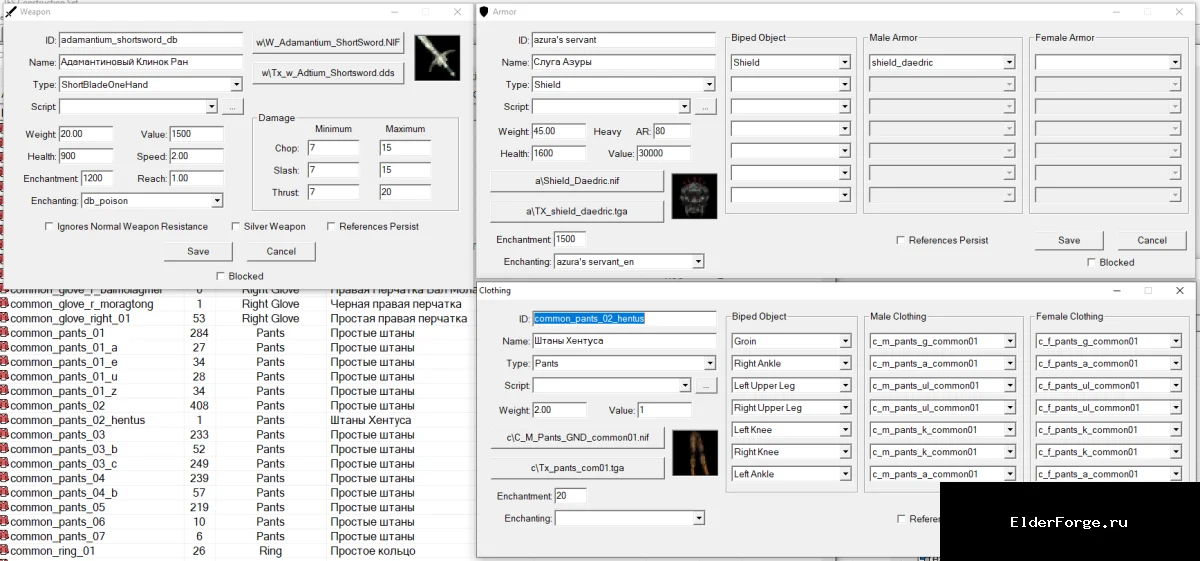
Task: Click the a\Shield_Daedric.nif model button
Action: tap(578, 181)
